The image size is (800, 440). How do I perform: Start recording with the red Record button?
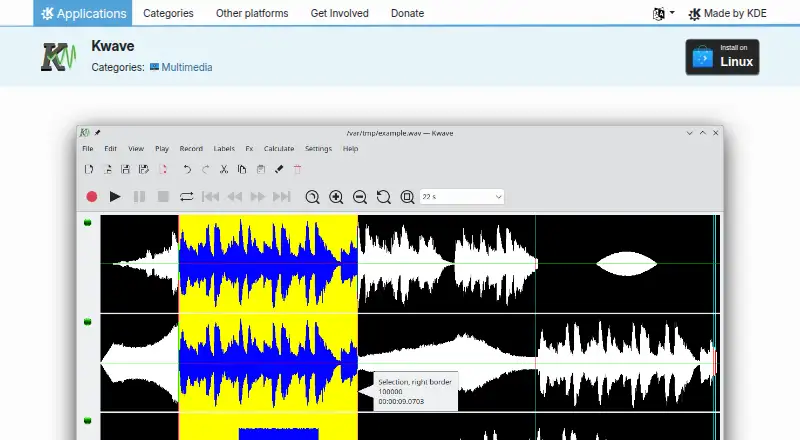click(x=92, y=197)
